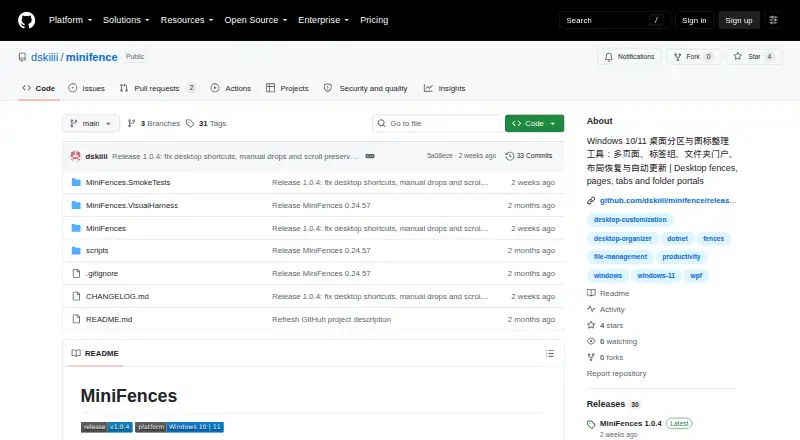Open the Activity link in About

pyautogui.click(x=606, y=309)
